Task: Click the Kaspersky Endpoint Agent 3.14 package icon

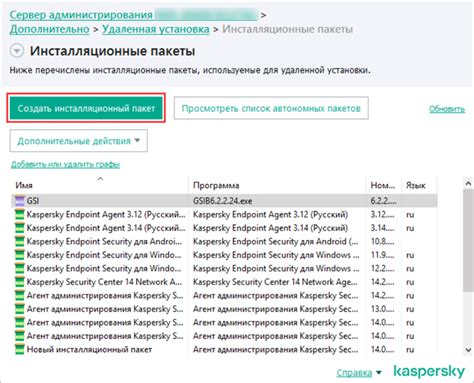Action: [20, 228]
